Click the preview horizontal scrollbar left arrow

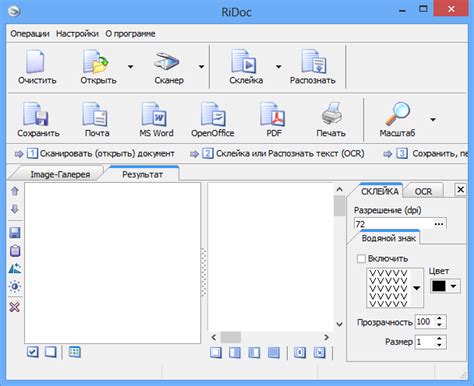214,337
